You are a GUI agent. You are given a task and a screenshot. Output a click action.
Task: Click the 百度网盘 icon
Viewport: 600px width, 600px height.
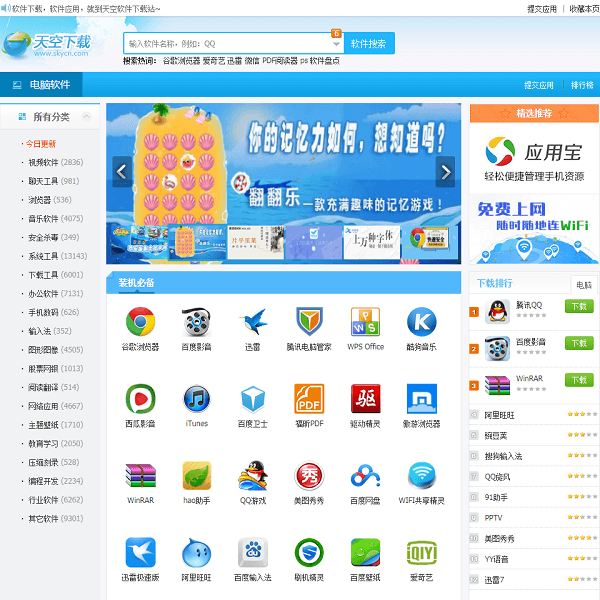pyautogui.click(x=365, y=475)
